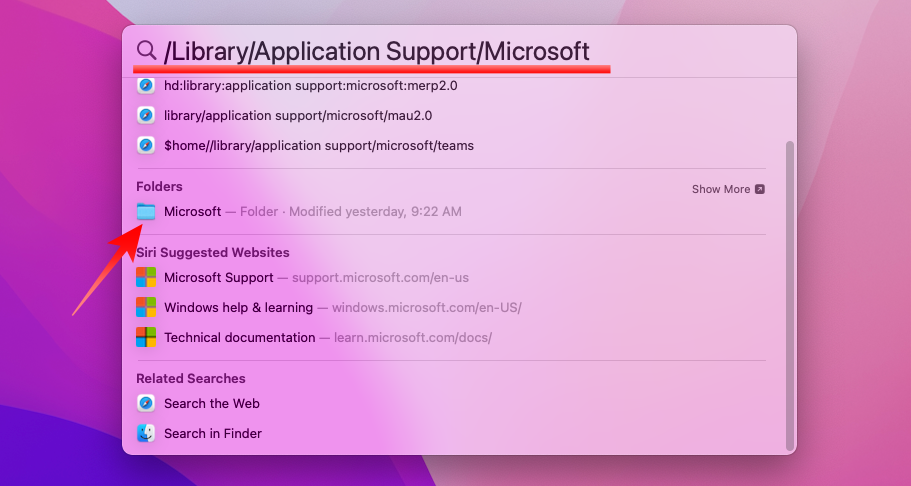Image resolution: width=911 pixels, height=486 pixels.
Task: Click Microsoft logo beside Technical documentation
Action: click(146, 337)
